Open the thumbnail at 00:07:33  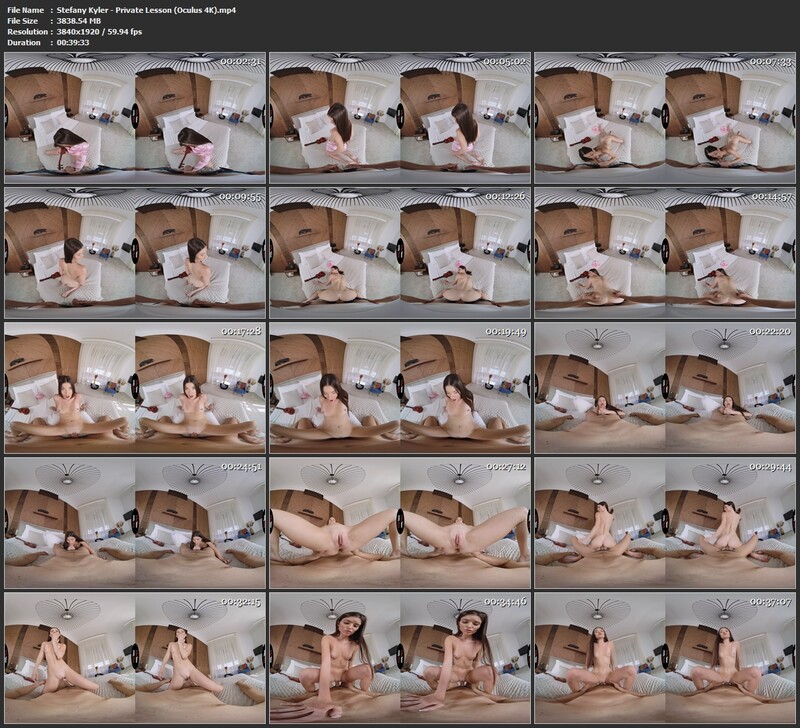point(665,117)
